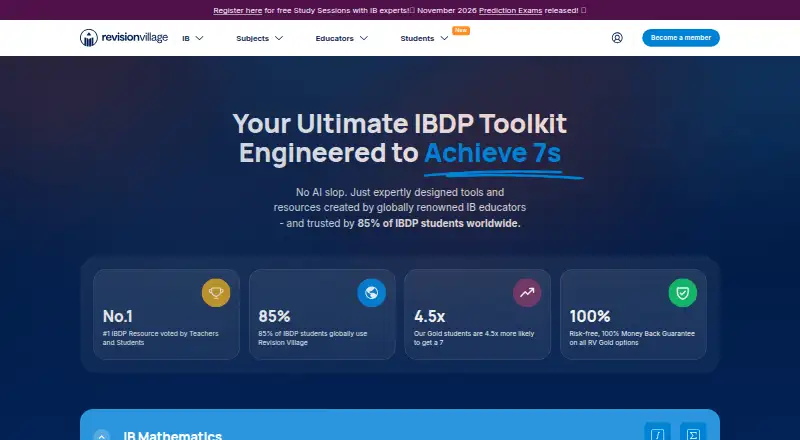Click the Revision Village logo
The image size is (800, 440).
click(123, 38)
